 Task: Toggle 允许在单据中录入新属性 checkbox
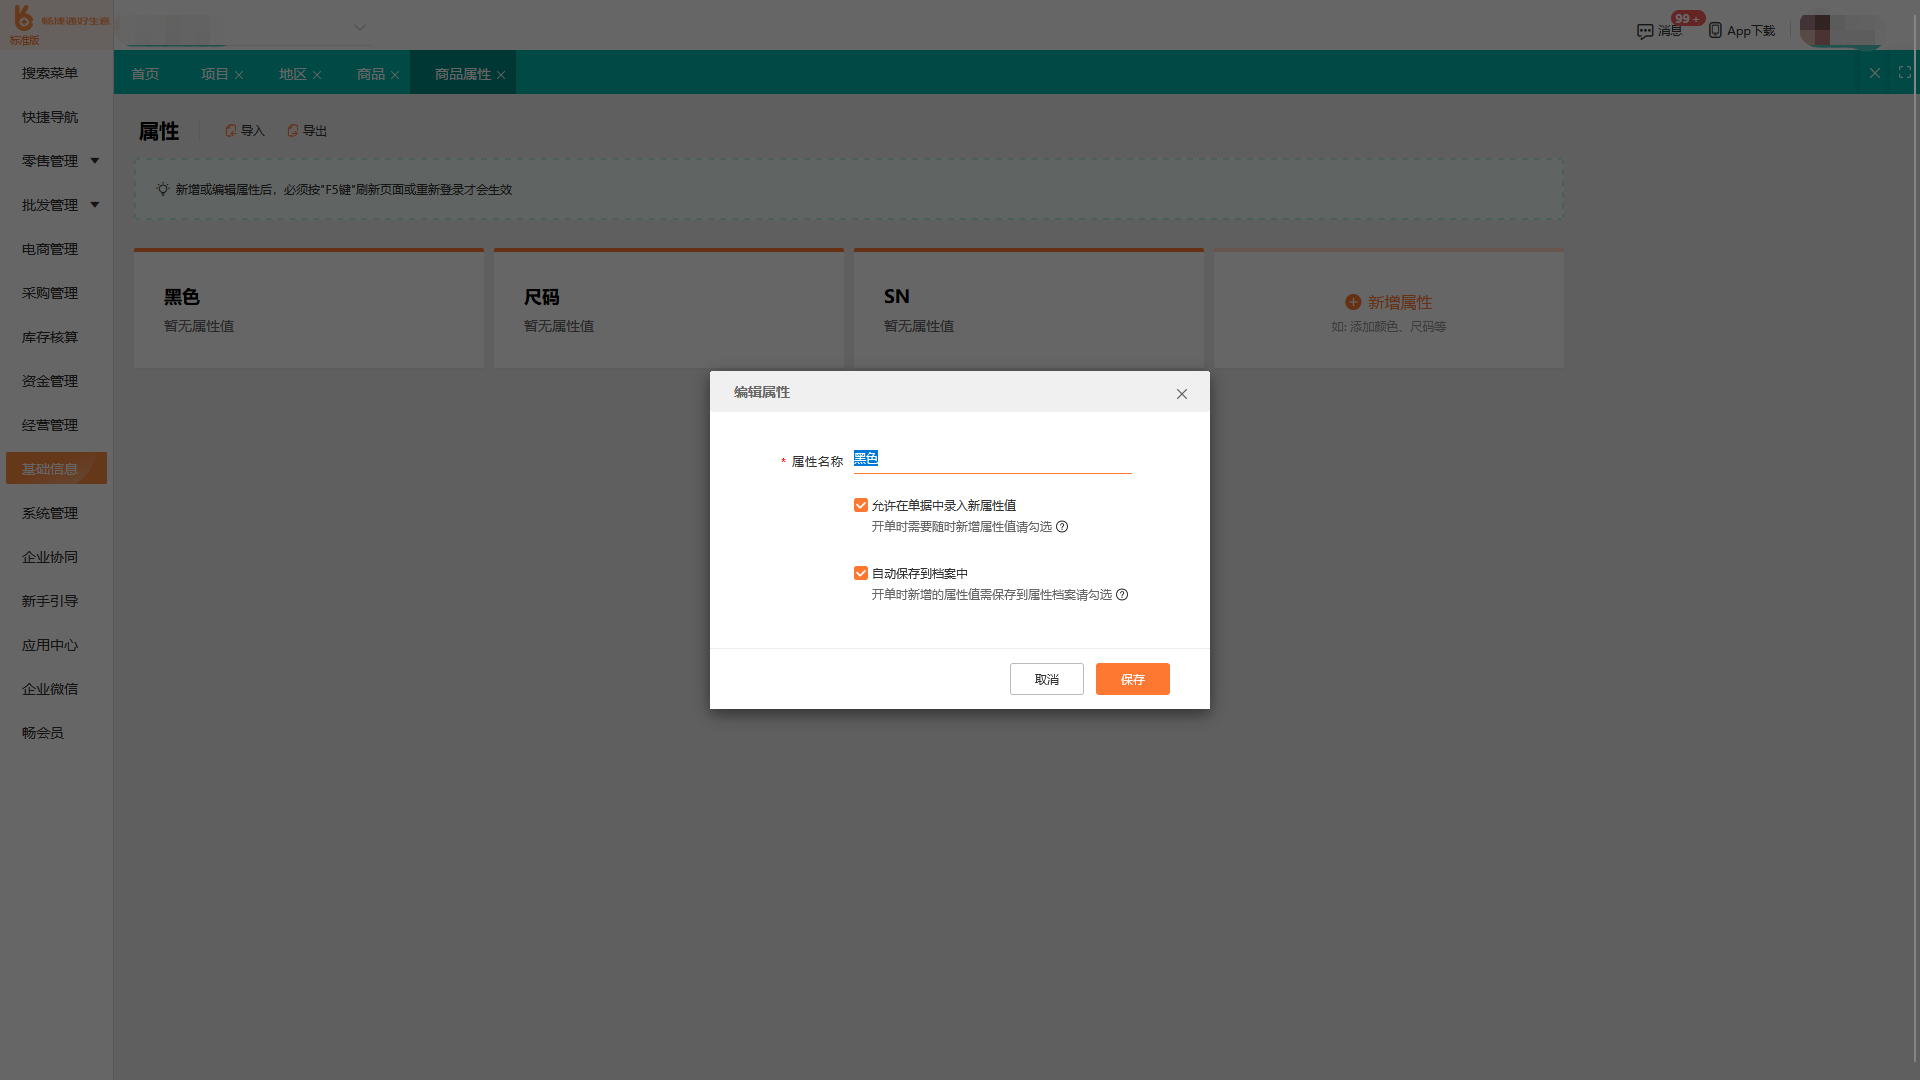coord(861,505)
